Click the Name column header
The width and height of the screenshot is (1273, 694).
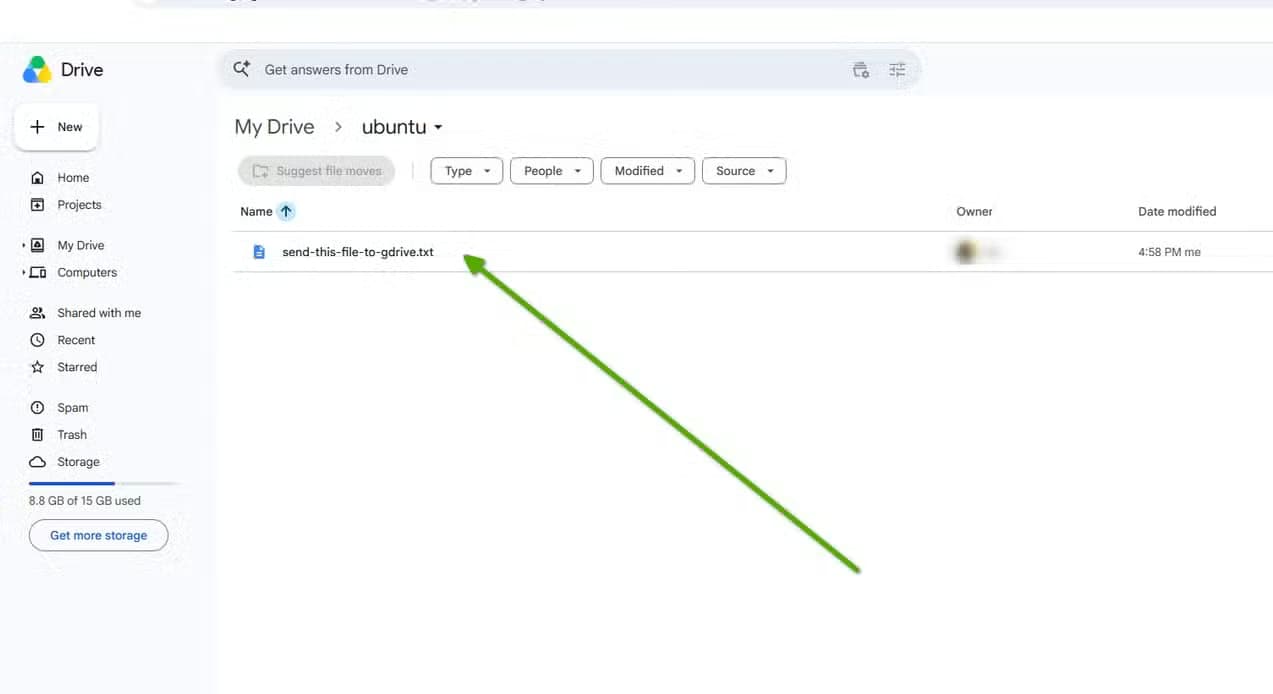(x=256, y=211)
